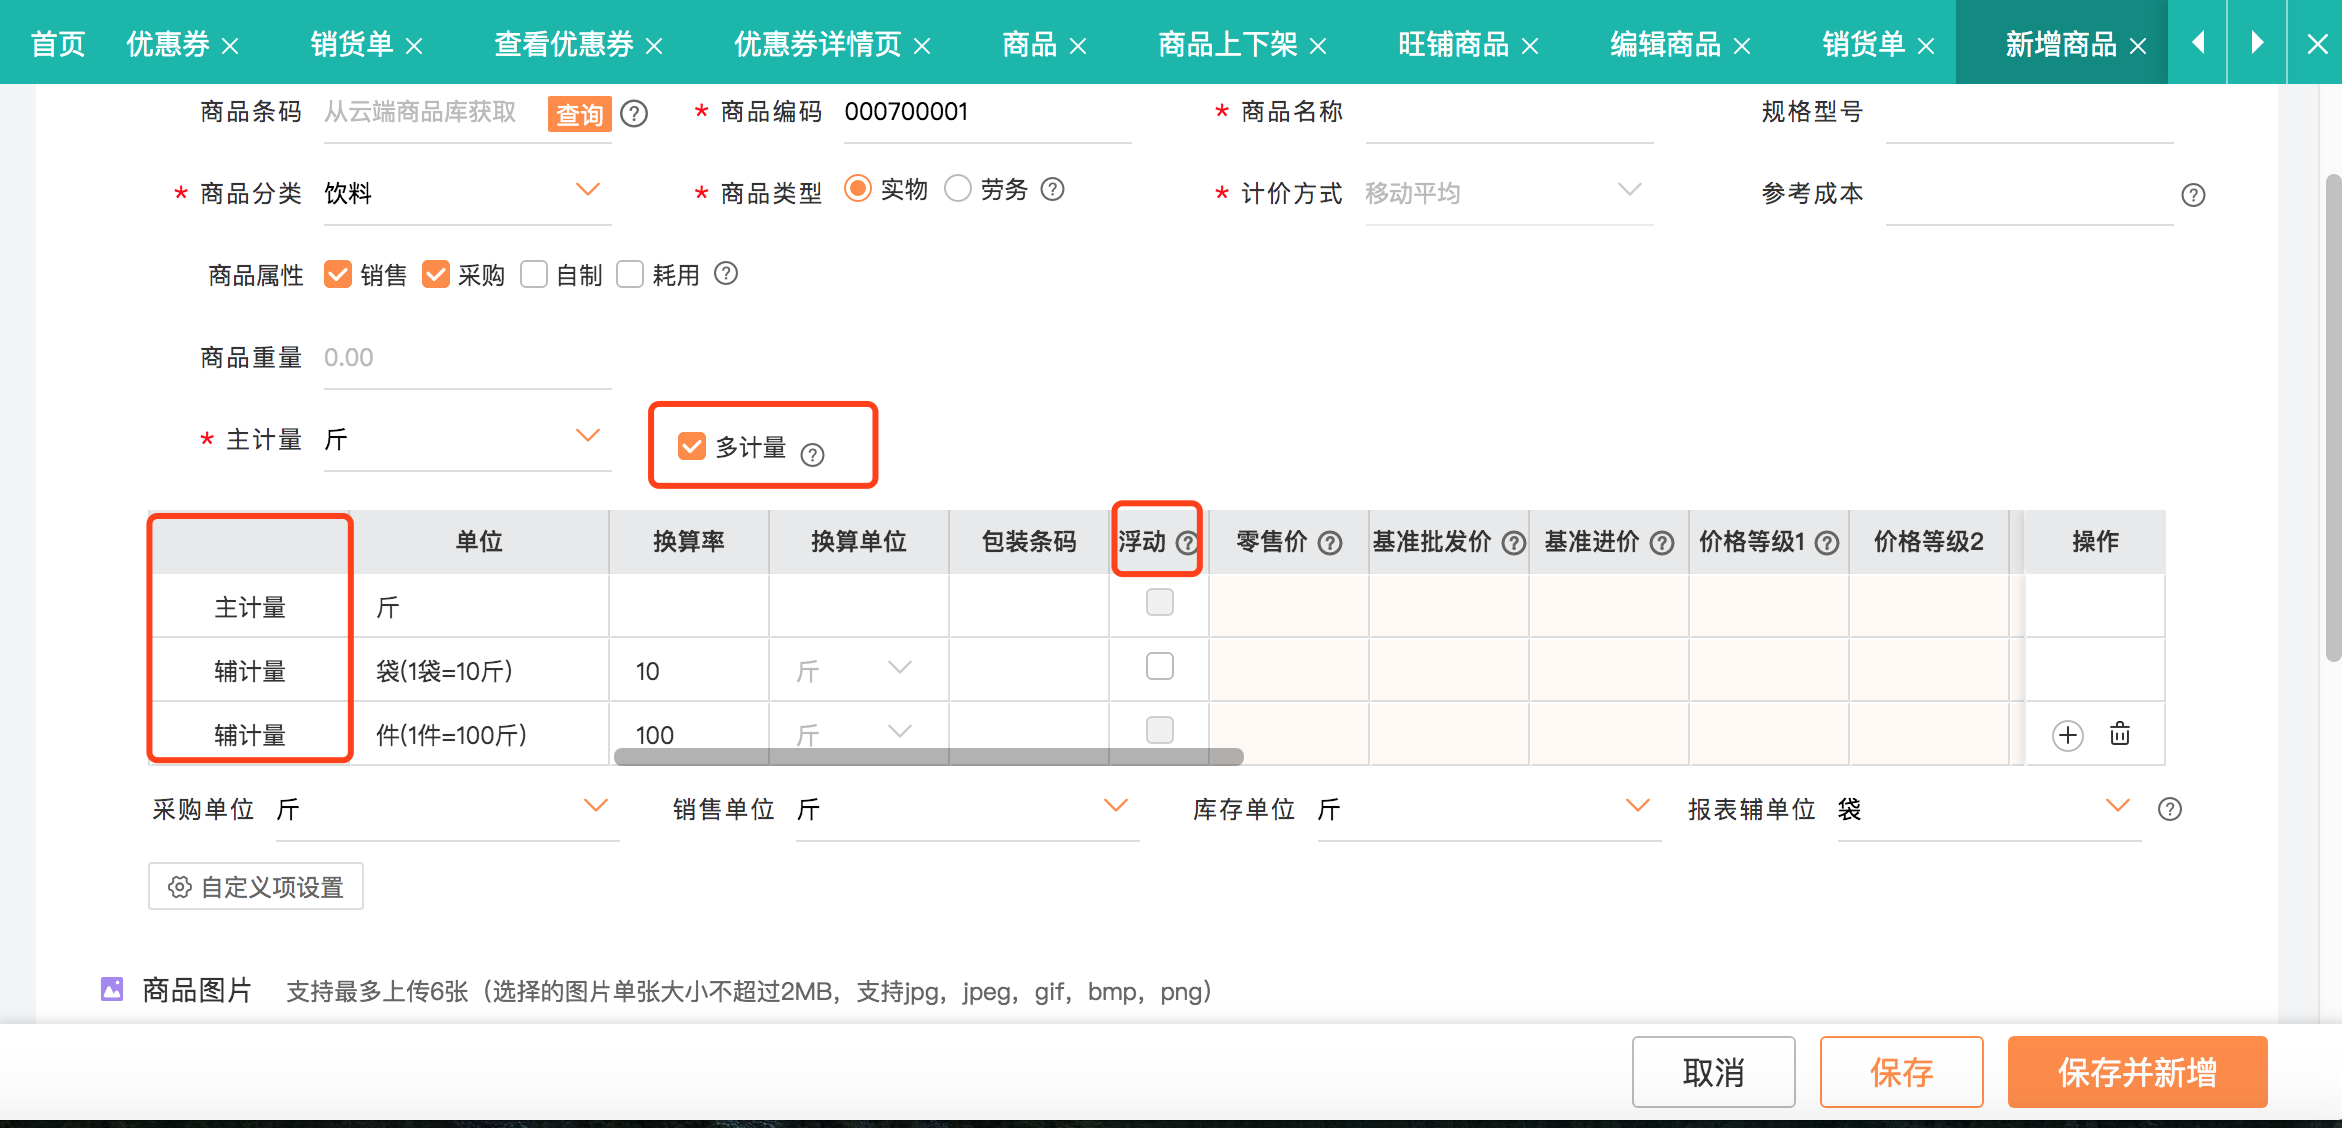
Task: Enable 自制 attribute checkbox
Action: click(533, 273)
